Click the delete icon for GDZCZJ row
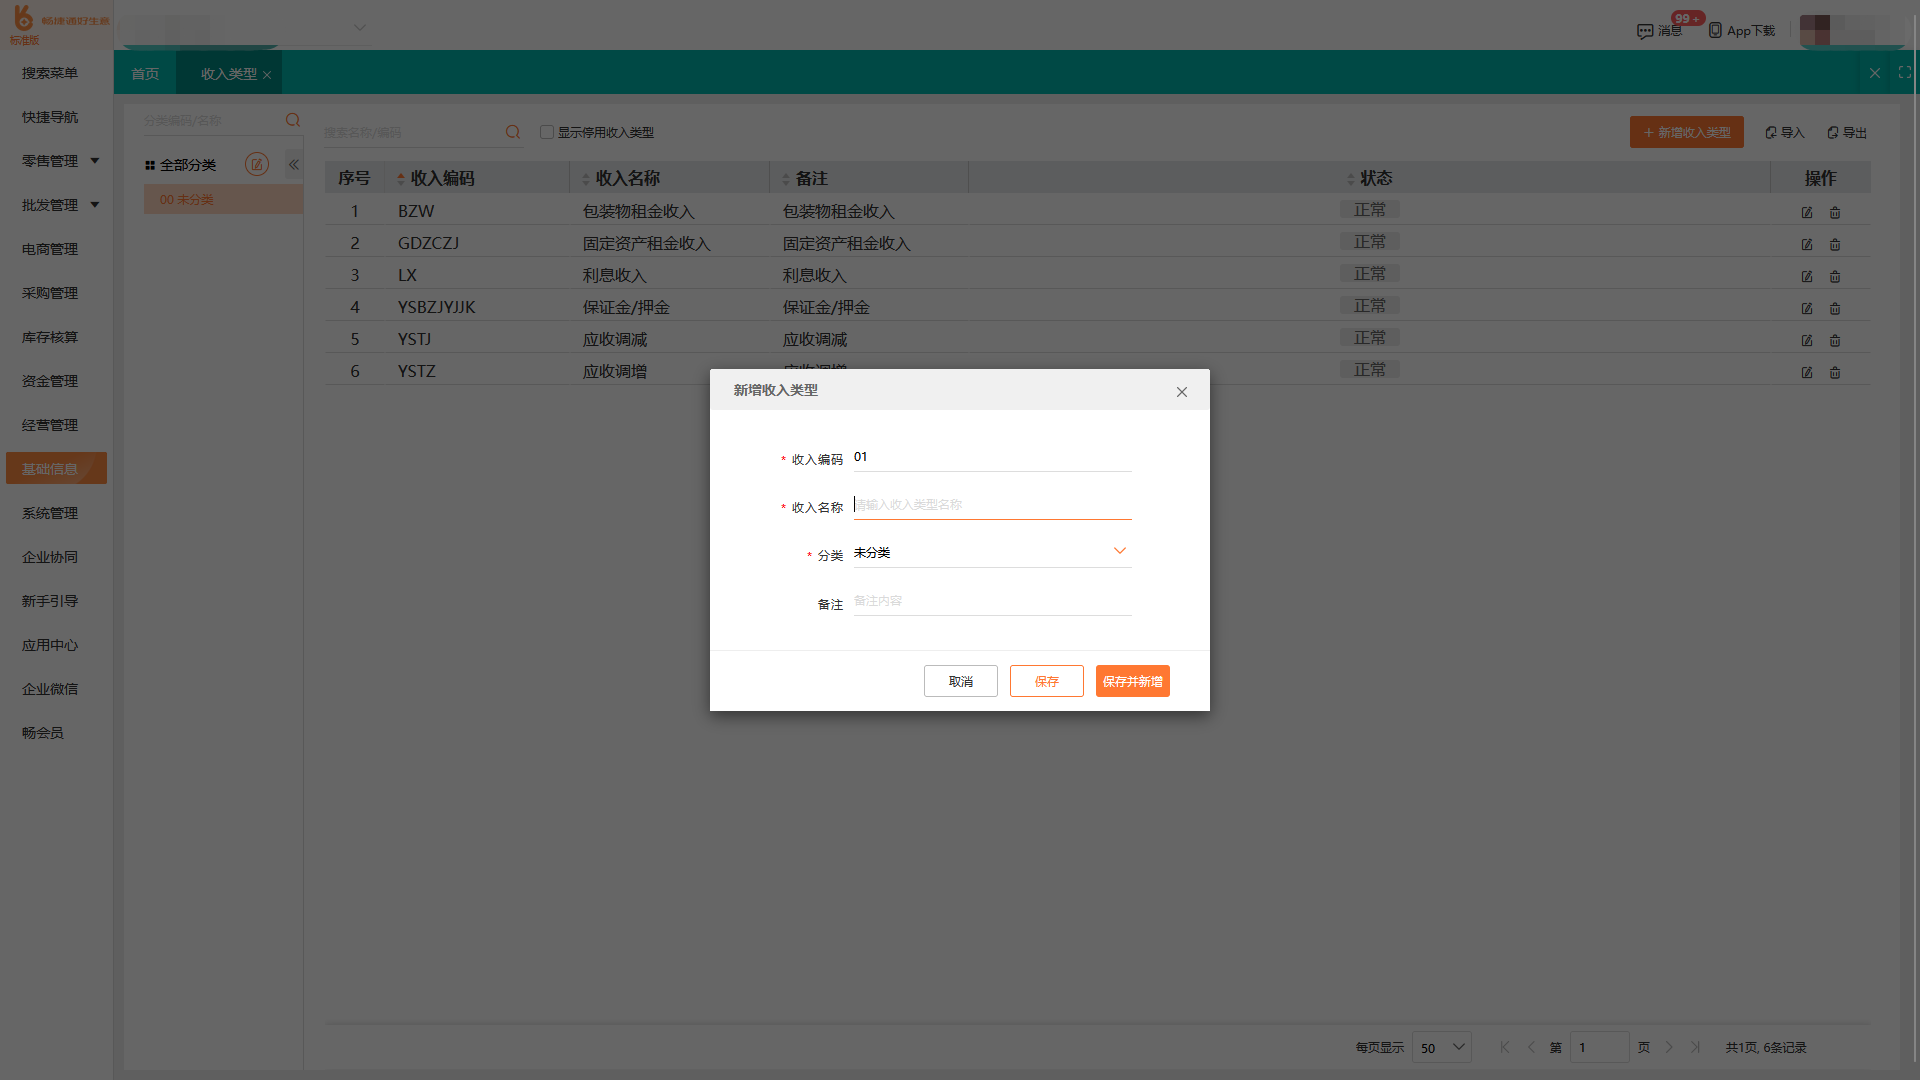 click(x=1836, y=244)
